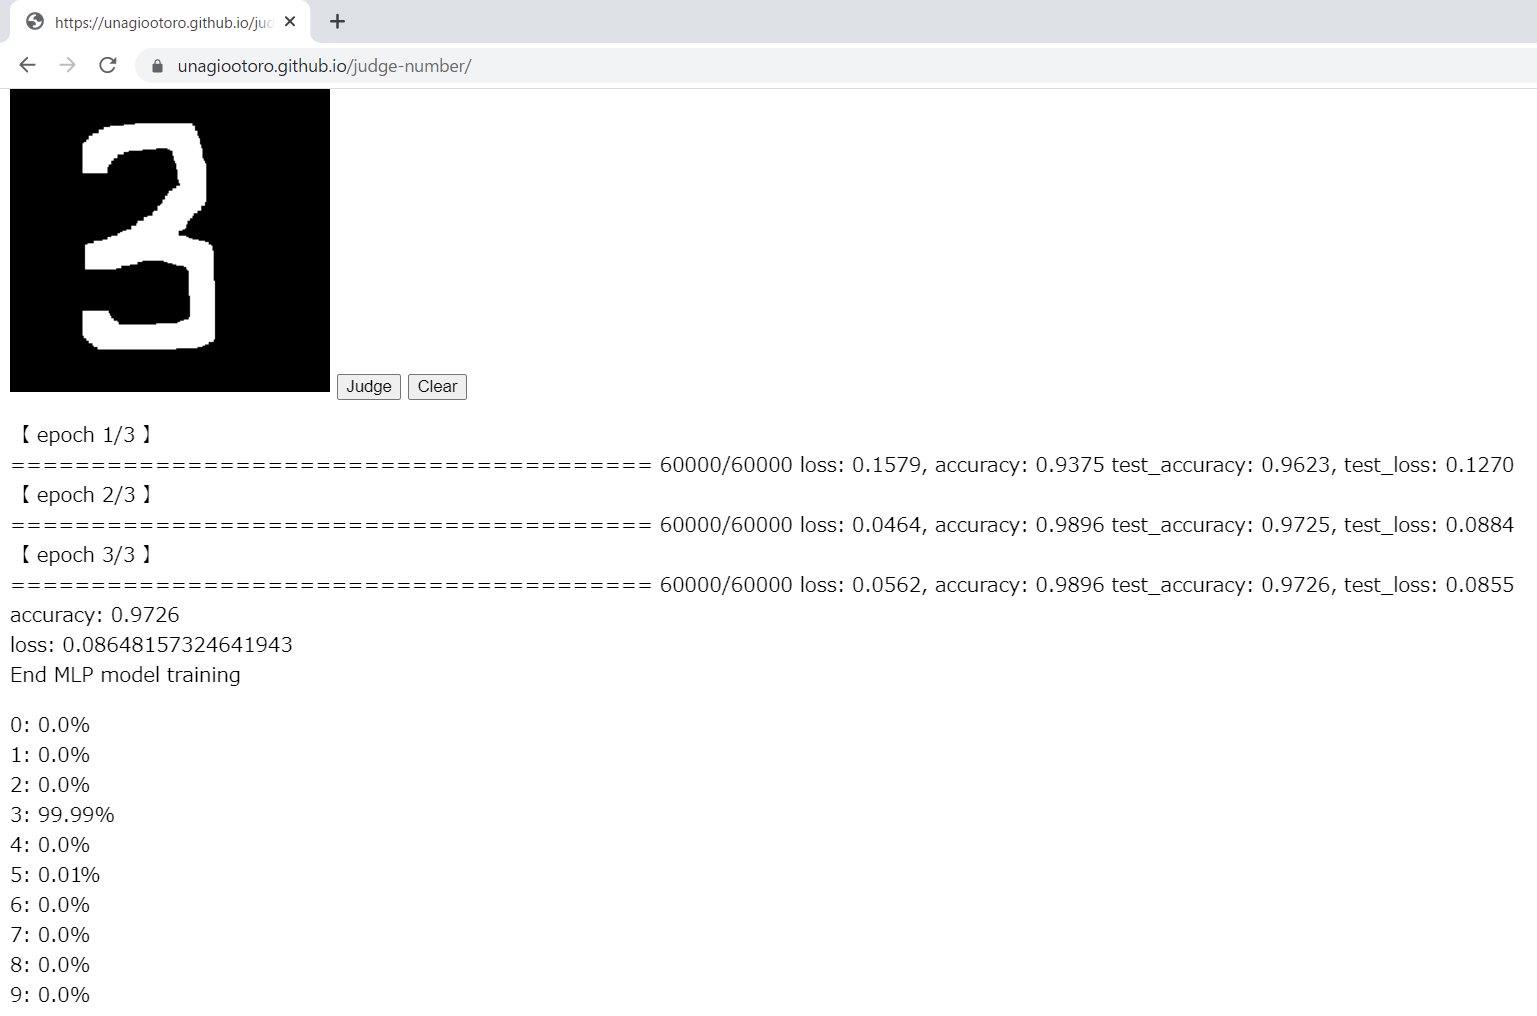The height and width of the screenshot is (1016, 1537).
Task: Open a new browser tab
Action: click(x=337, y=21)
